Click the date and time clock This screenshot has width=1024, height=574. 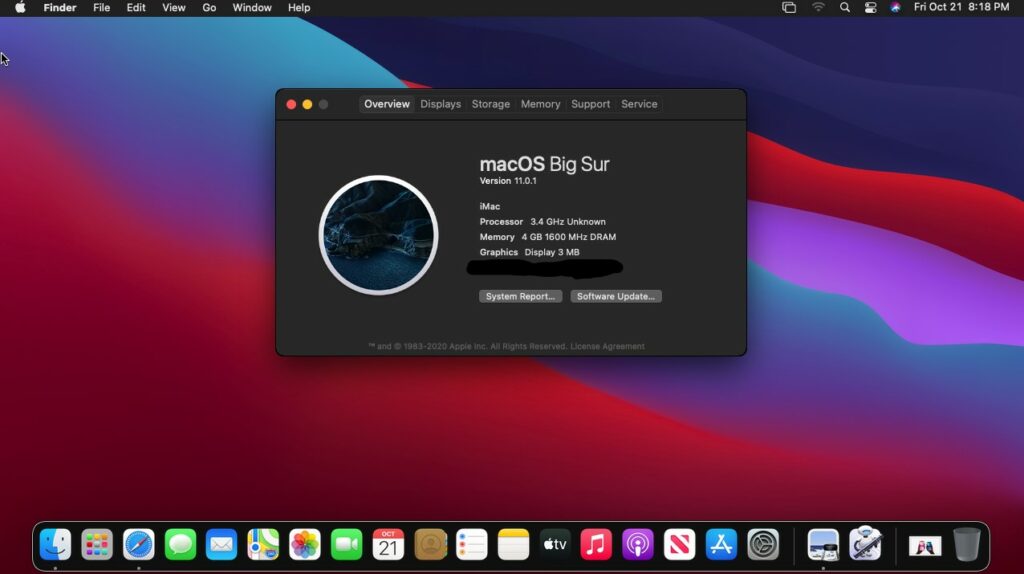[x=961, y=7]
